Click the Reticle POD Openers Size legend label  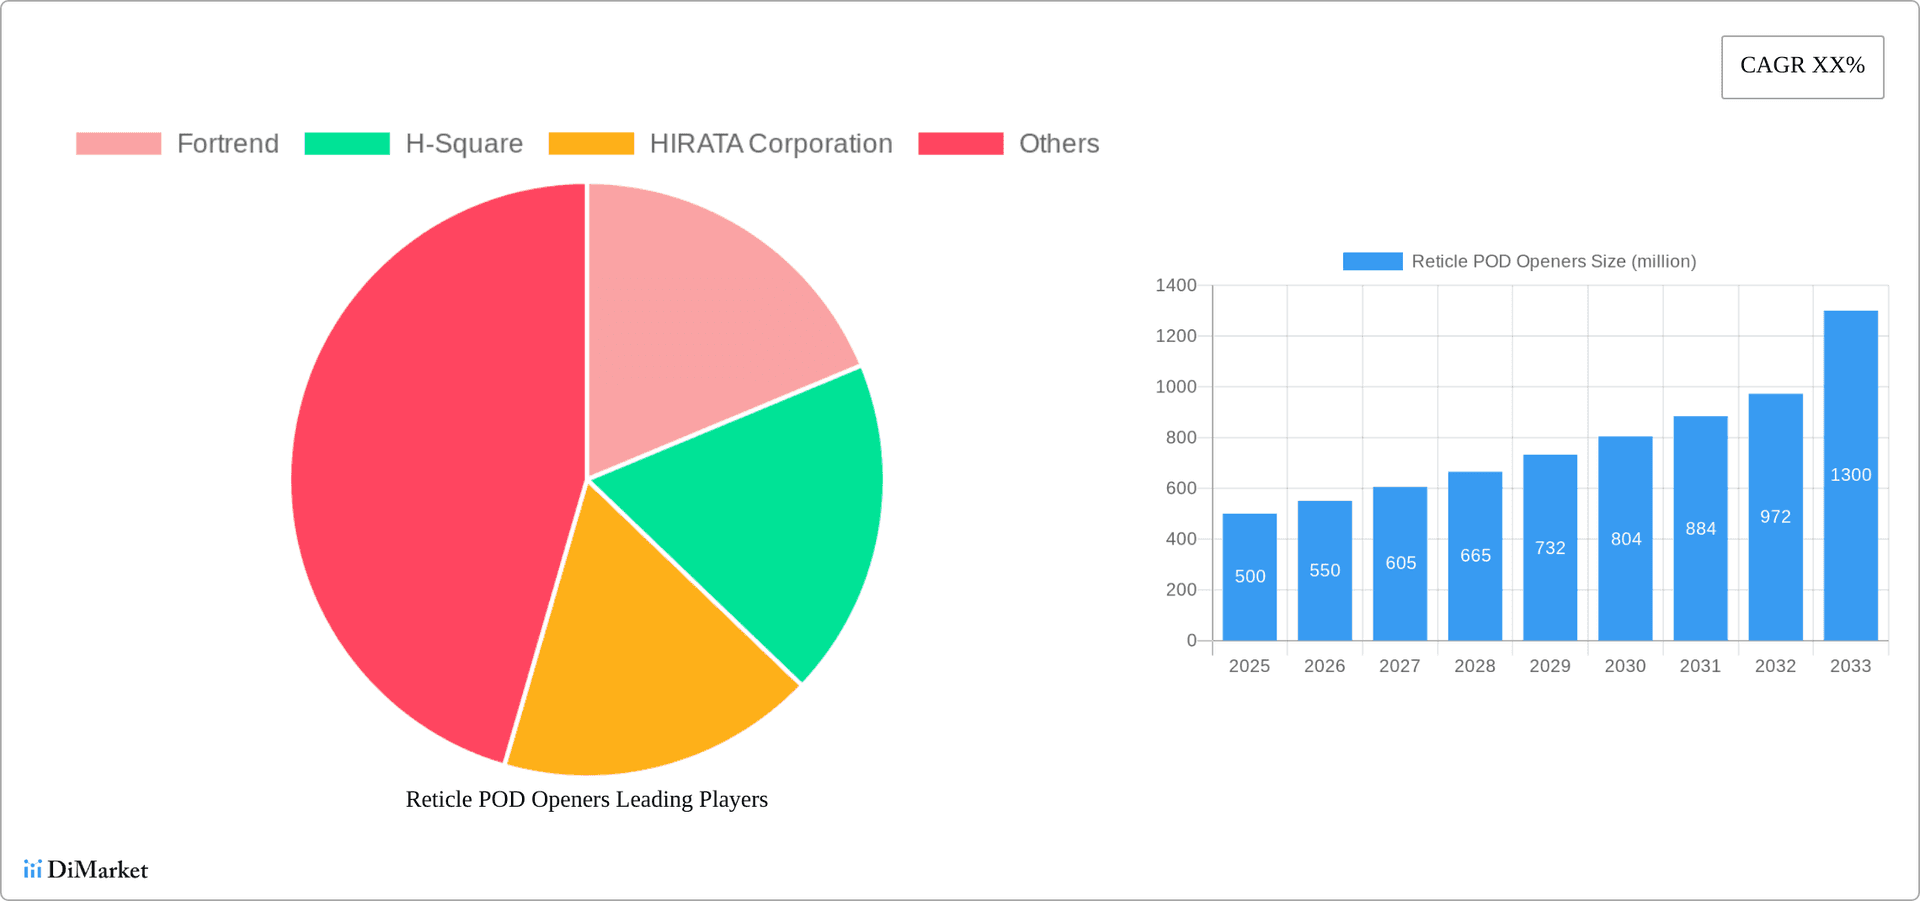[x=1553, y=261]
